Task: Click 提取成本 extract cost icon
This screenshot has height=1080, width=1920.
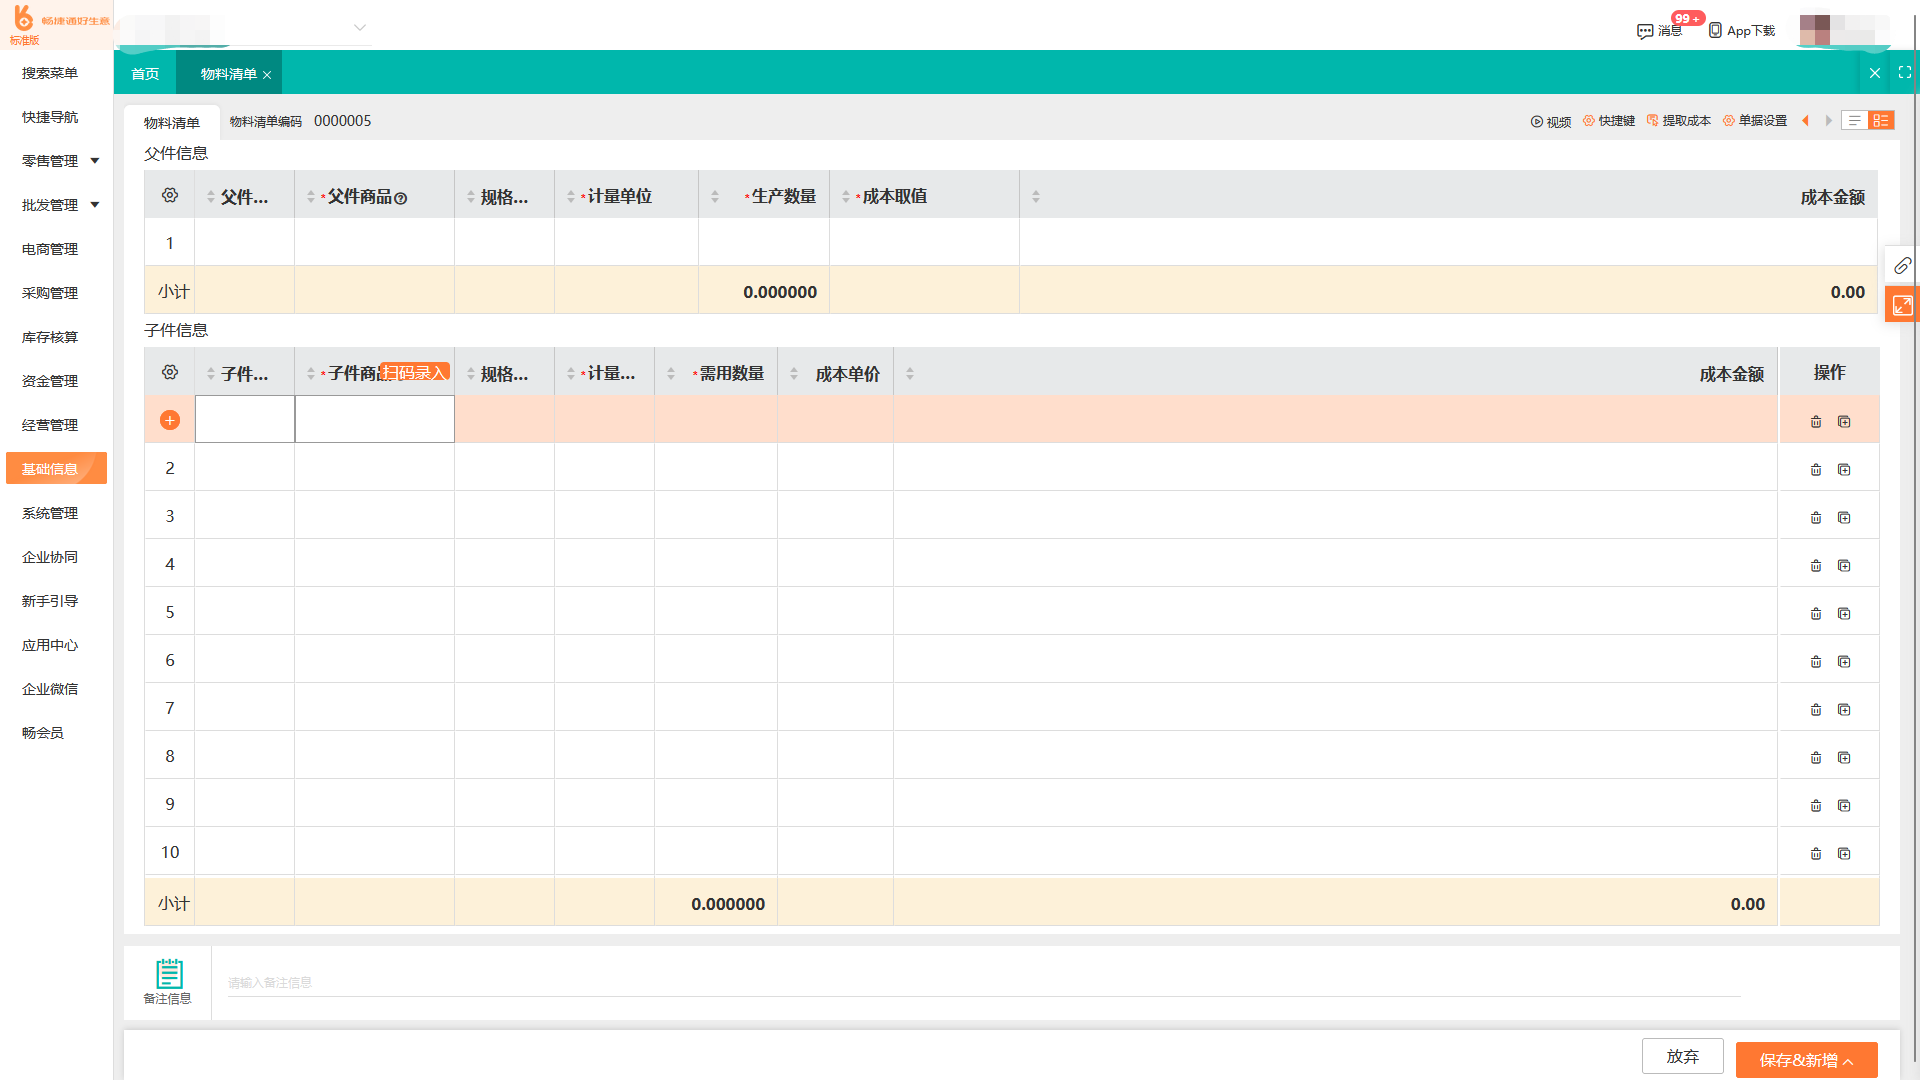Action: point(1683,121)
